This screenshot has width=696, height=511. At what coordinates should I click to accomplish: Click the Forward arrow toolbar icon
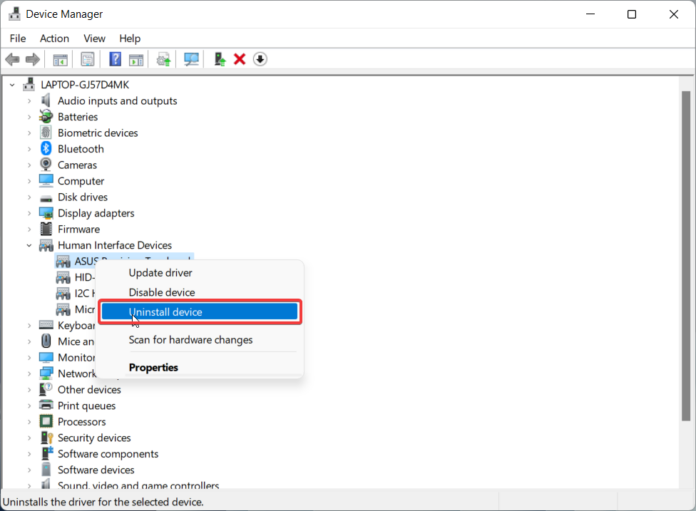[x=32, y=59]
